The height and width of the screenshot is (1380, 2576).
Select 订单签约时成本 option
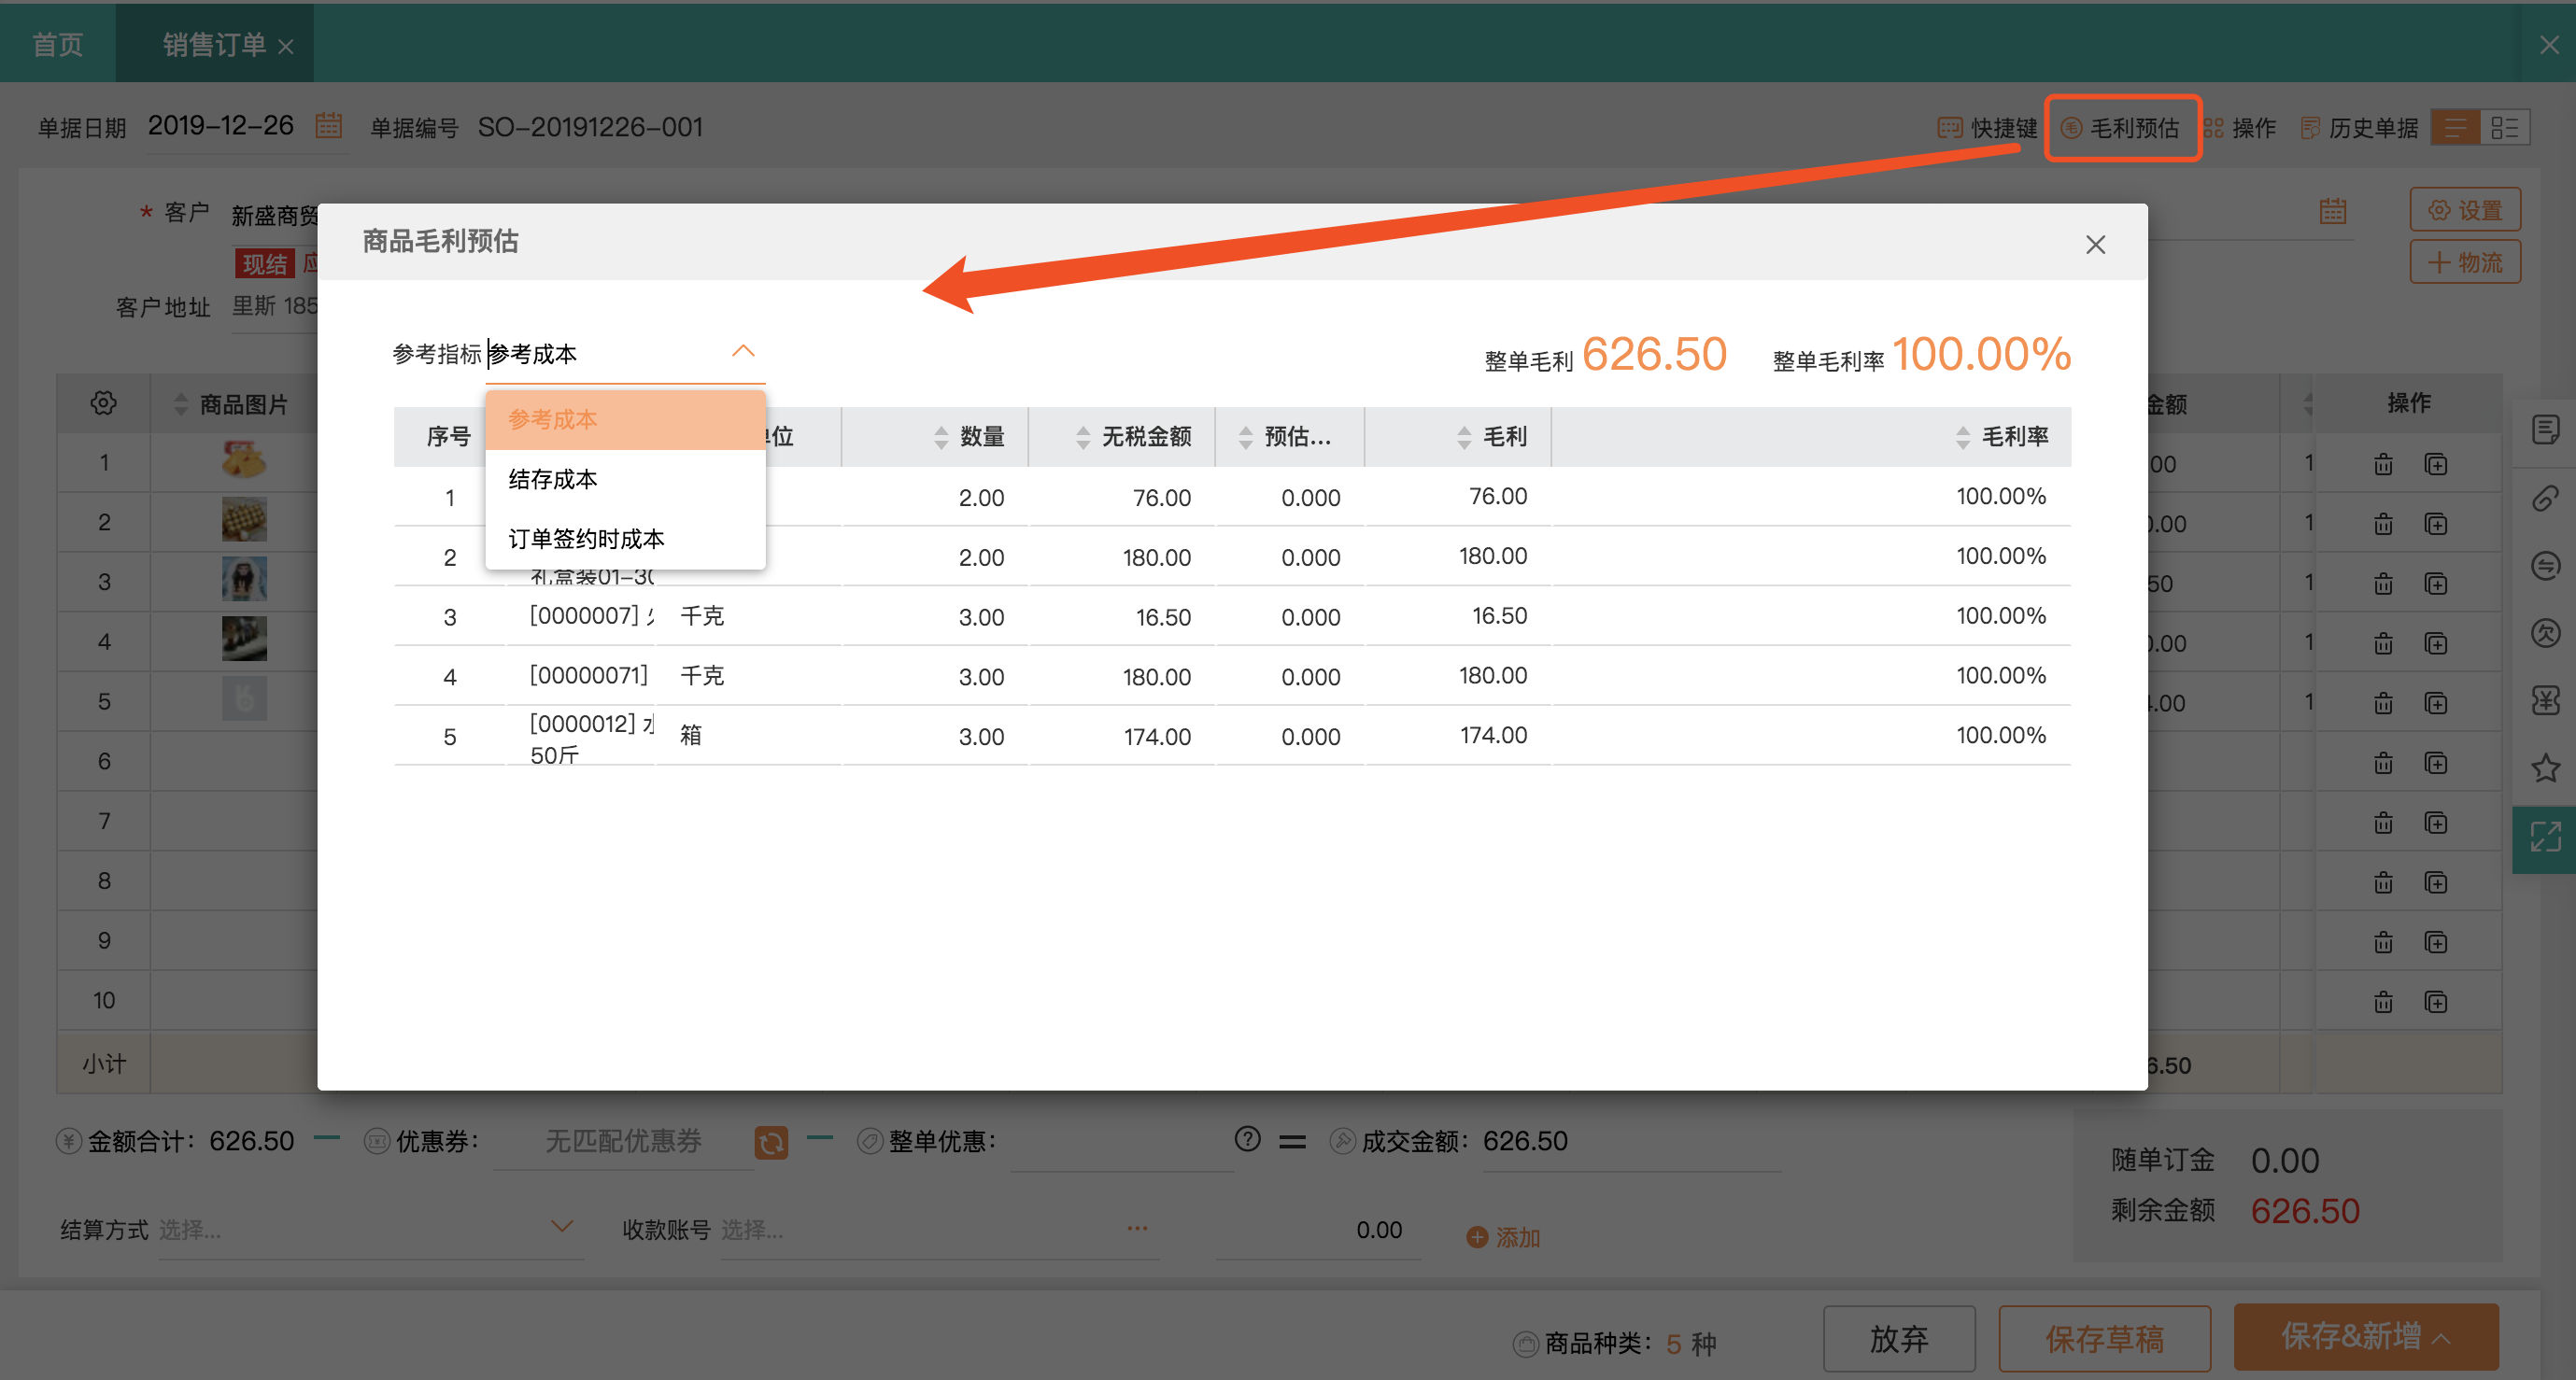587,537
